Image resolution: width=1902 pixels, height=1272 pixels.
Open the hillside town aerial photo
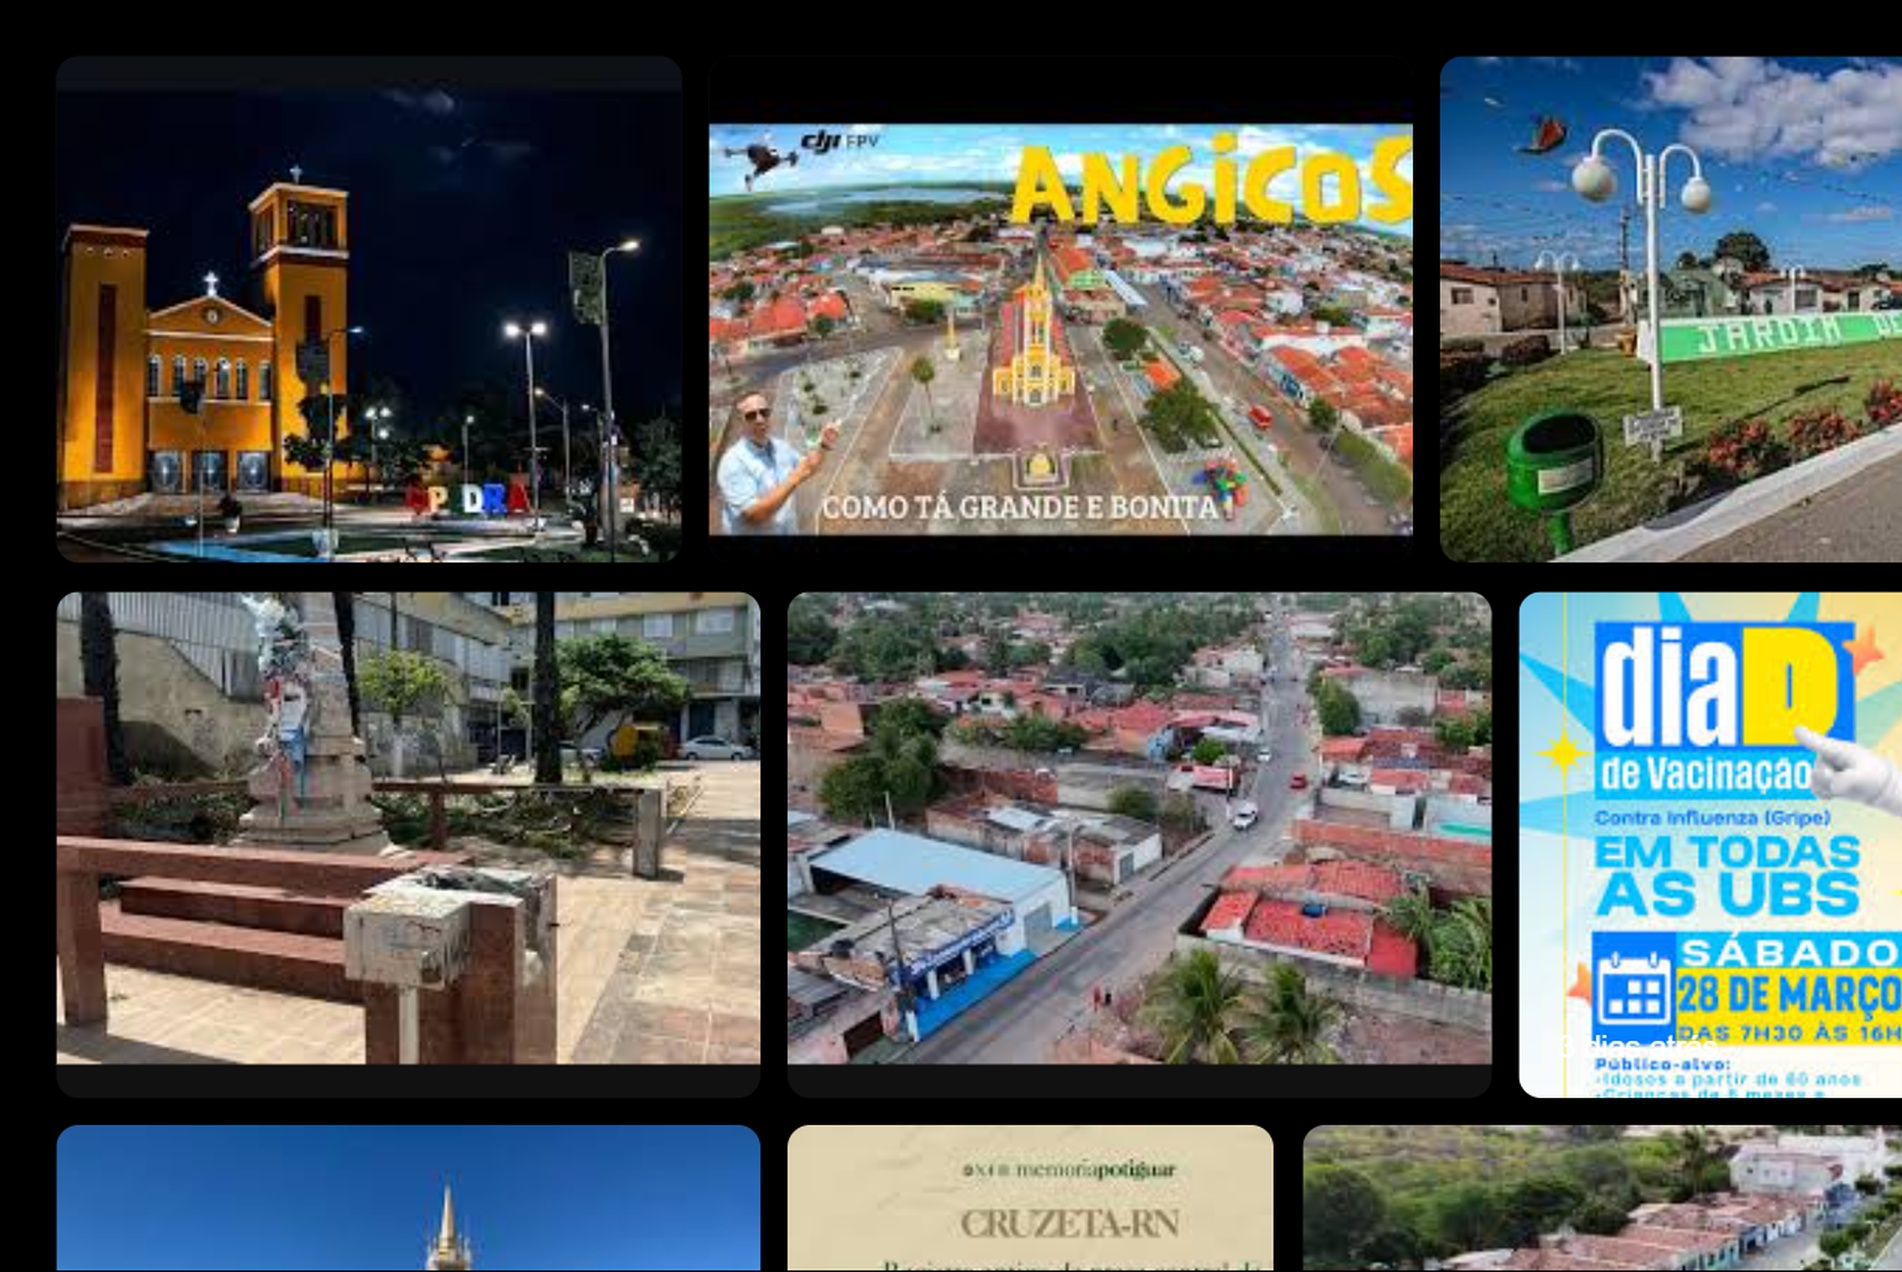point(1602,1198)
